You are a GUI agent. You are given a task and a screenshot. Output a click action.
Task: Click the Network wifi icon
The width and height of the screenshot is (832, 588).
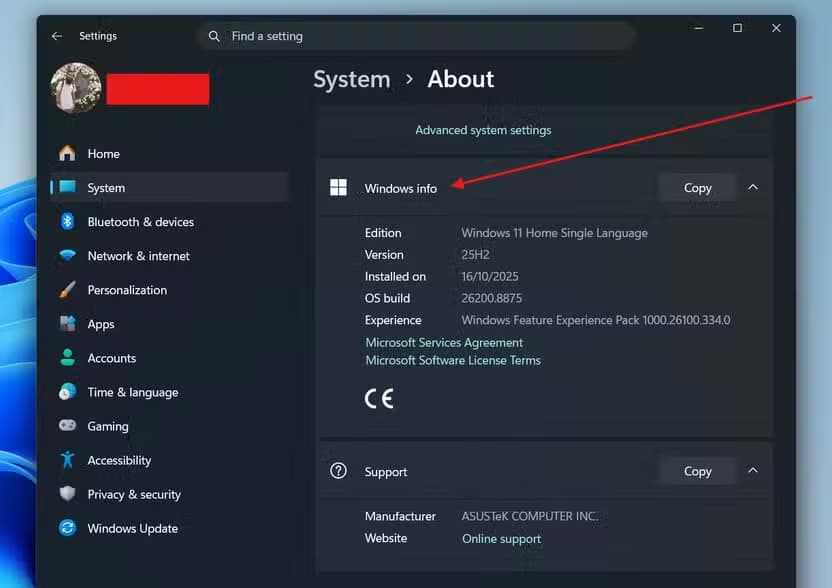tap(67, 255)
